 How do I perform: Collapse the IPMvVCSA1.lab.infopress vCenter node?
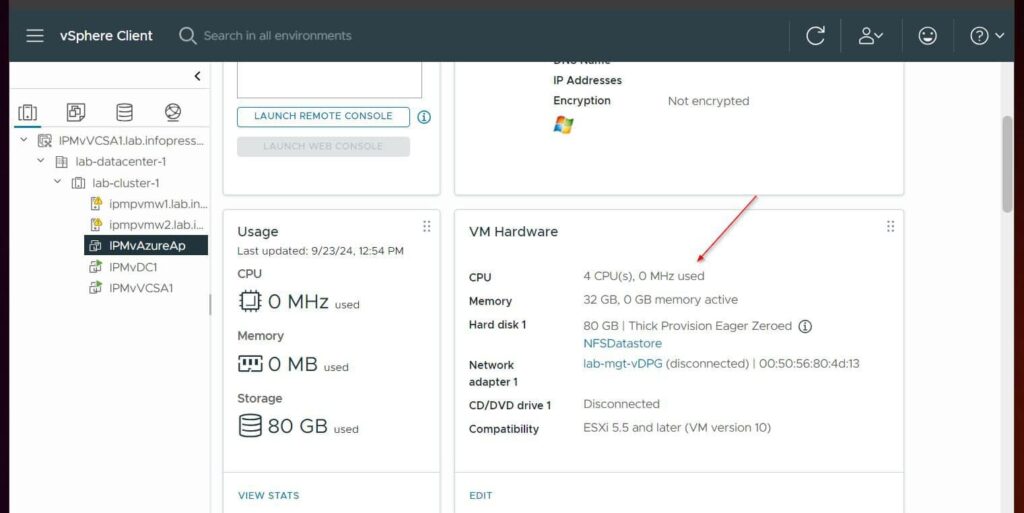point(24,140)
